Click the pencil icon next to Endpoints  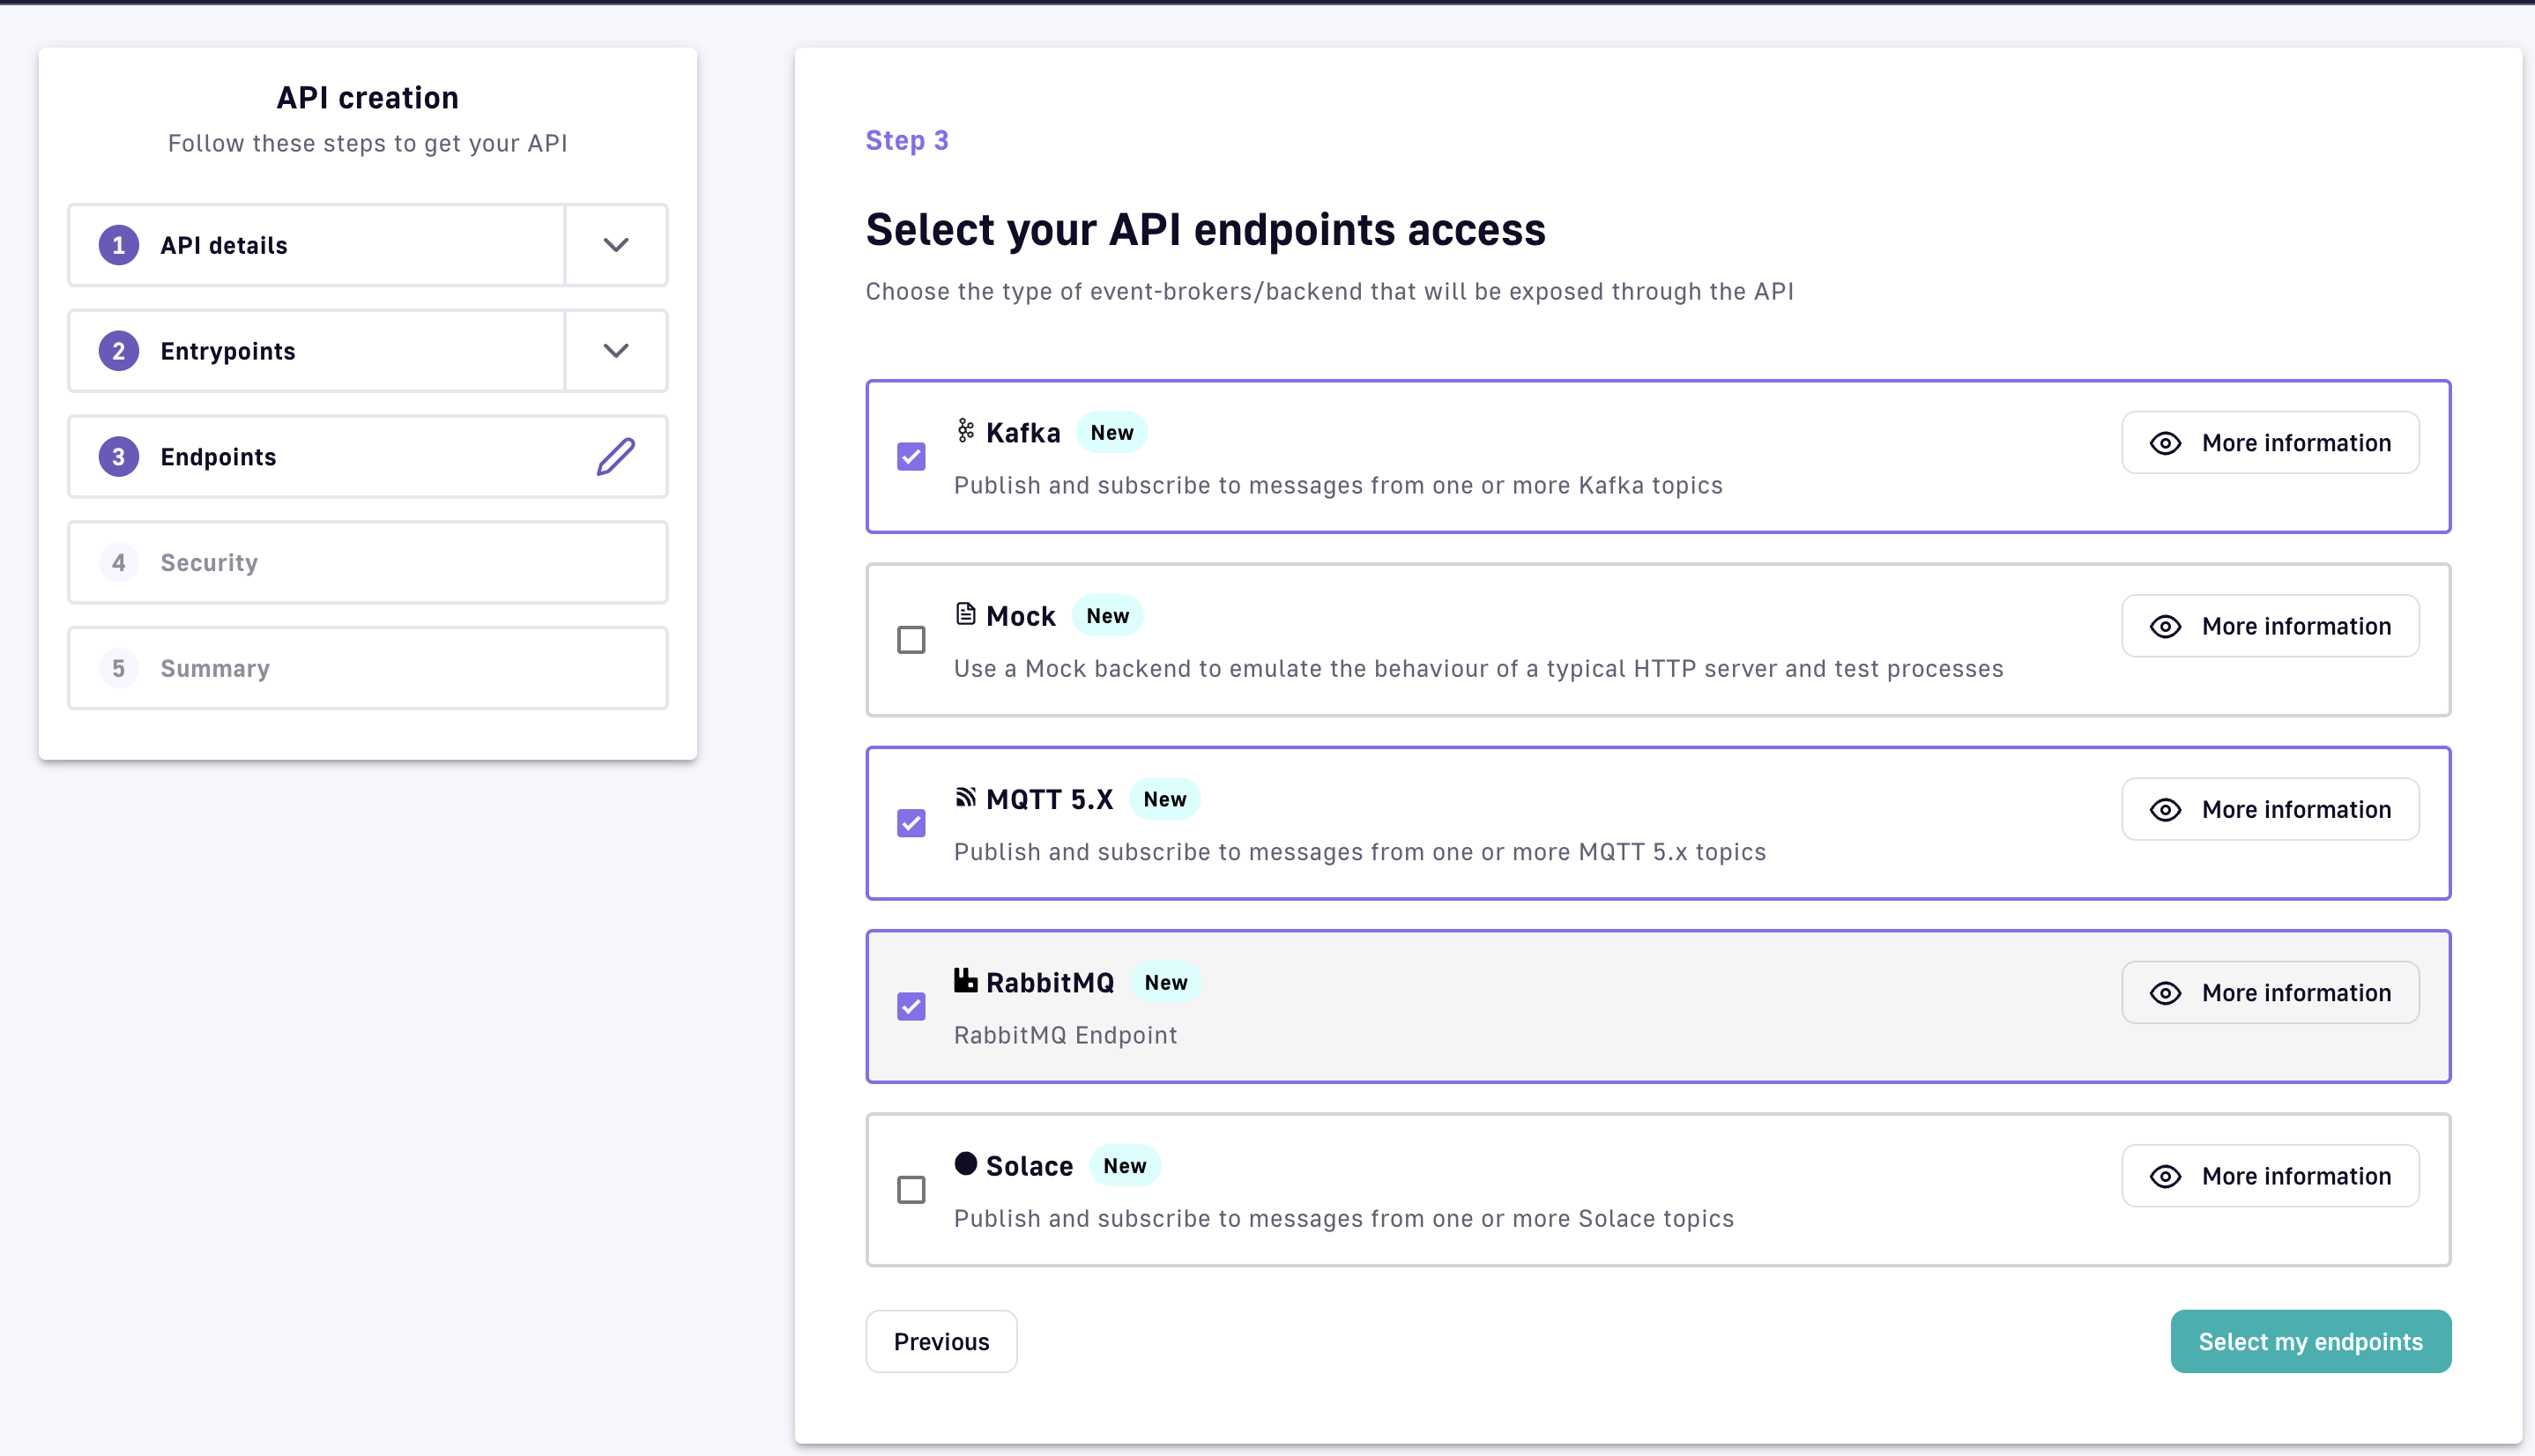click(616, 456)
